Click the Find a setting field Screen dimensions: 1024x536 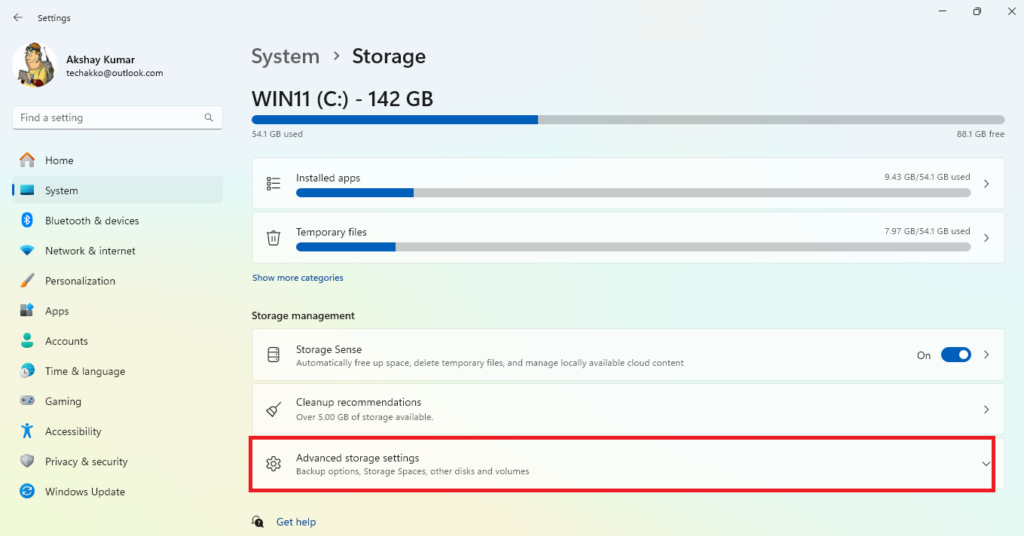point(118,118)
